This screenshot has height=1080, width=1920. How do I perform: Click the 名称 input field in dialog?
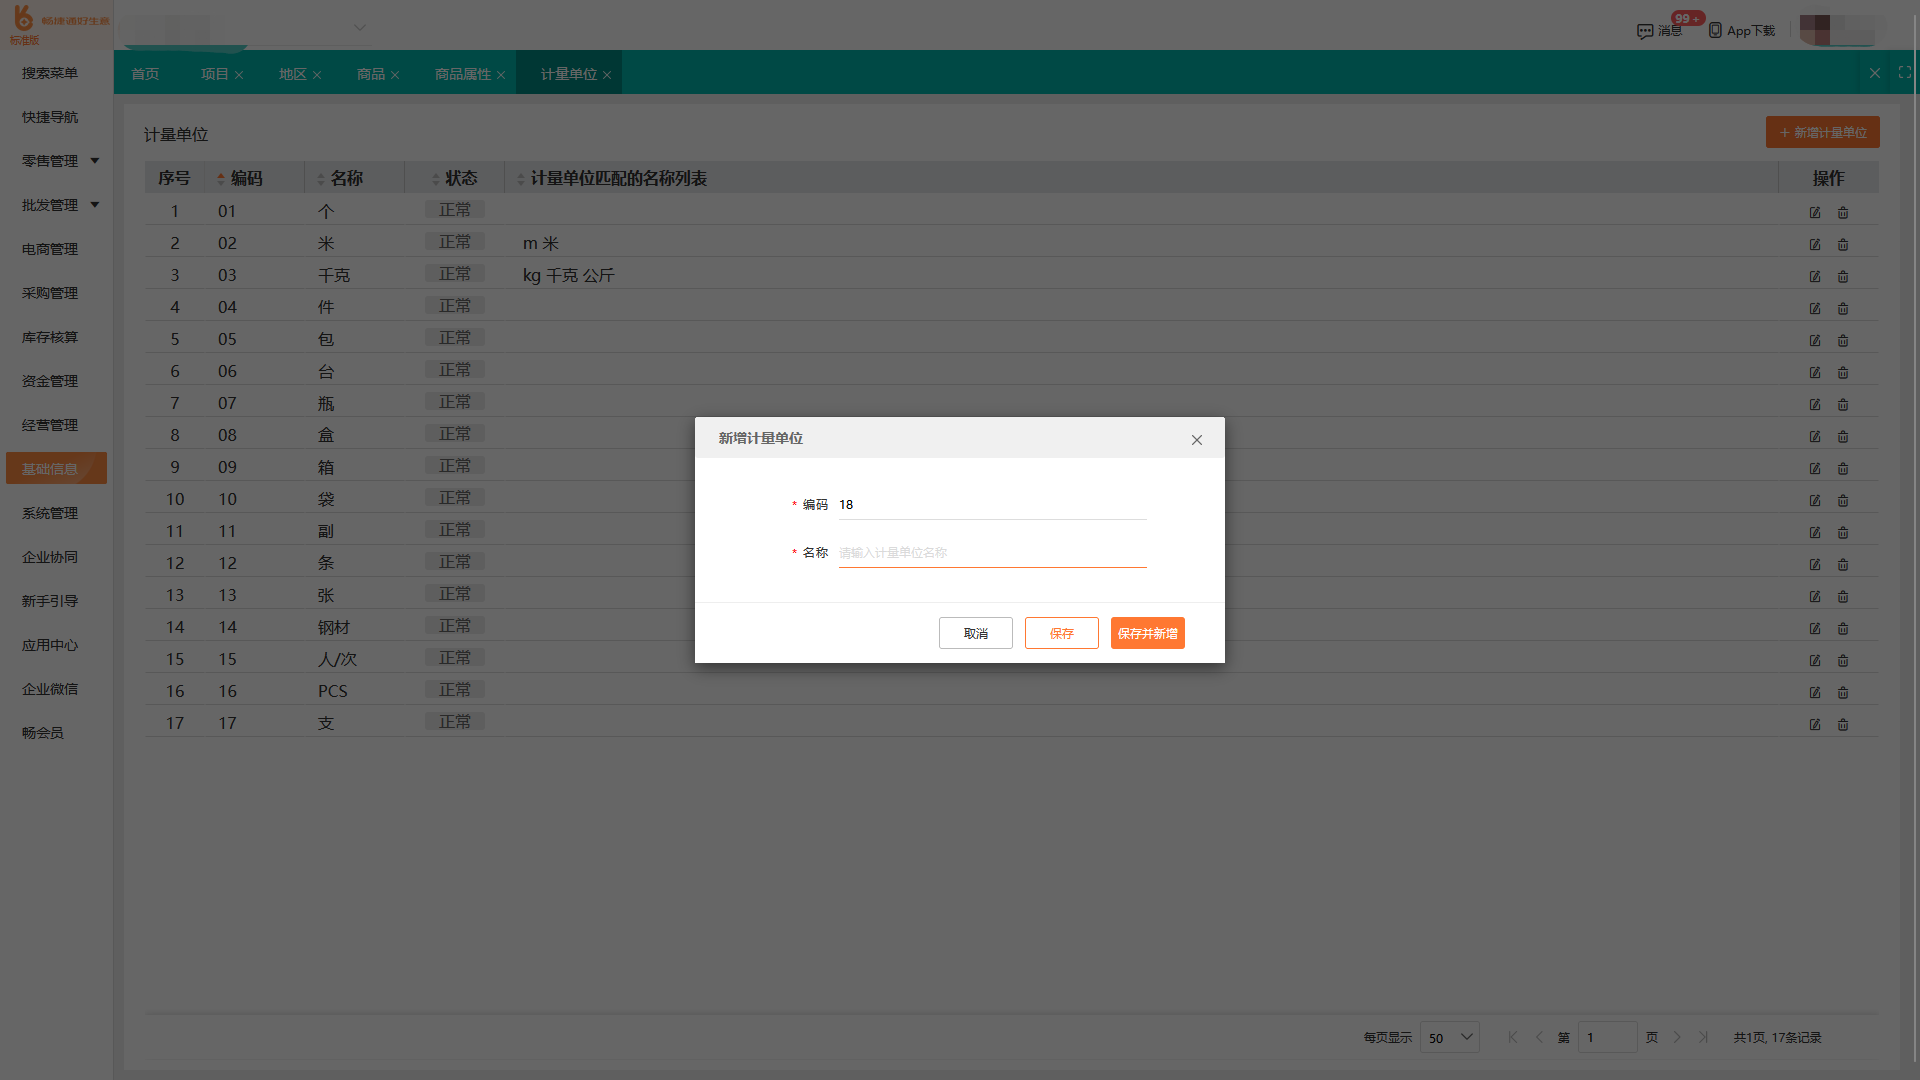click(x=990, y=551)
